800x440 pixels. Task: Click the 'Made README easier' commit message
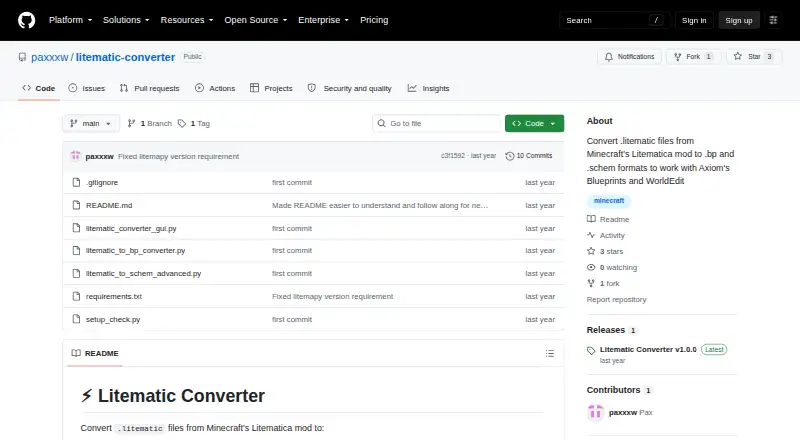coord(380,205)
